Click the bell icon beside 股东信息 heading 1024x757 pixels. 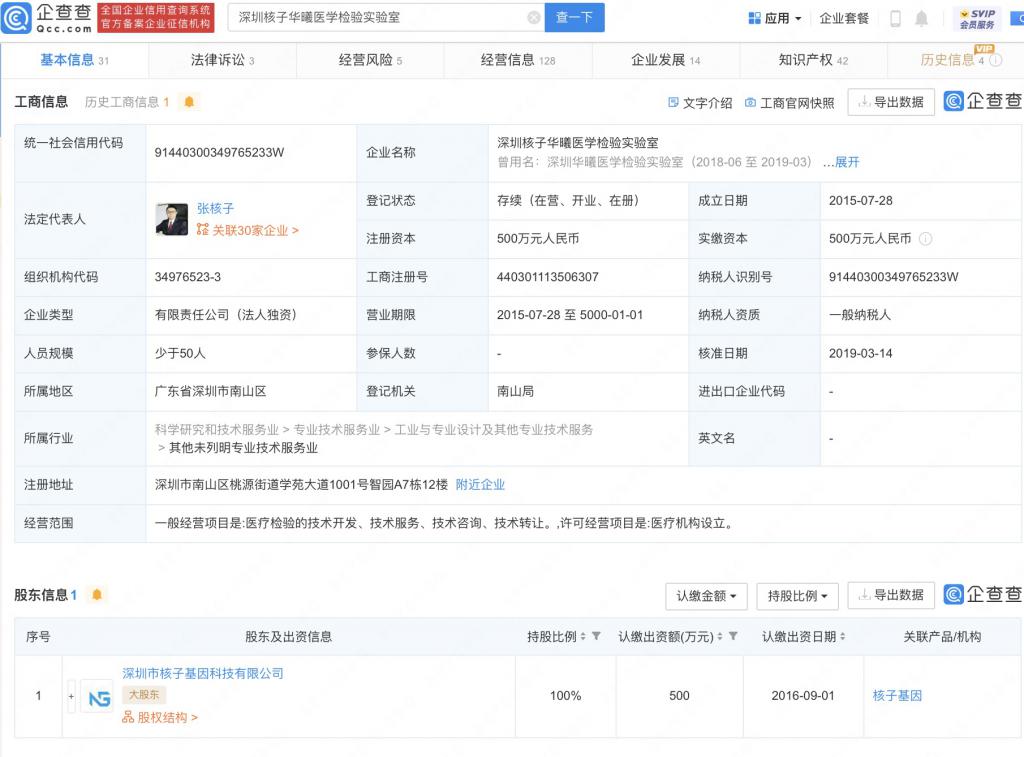click(x=97, y=595)
